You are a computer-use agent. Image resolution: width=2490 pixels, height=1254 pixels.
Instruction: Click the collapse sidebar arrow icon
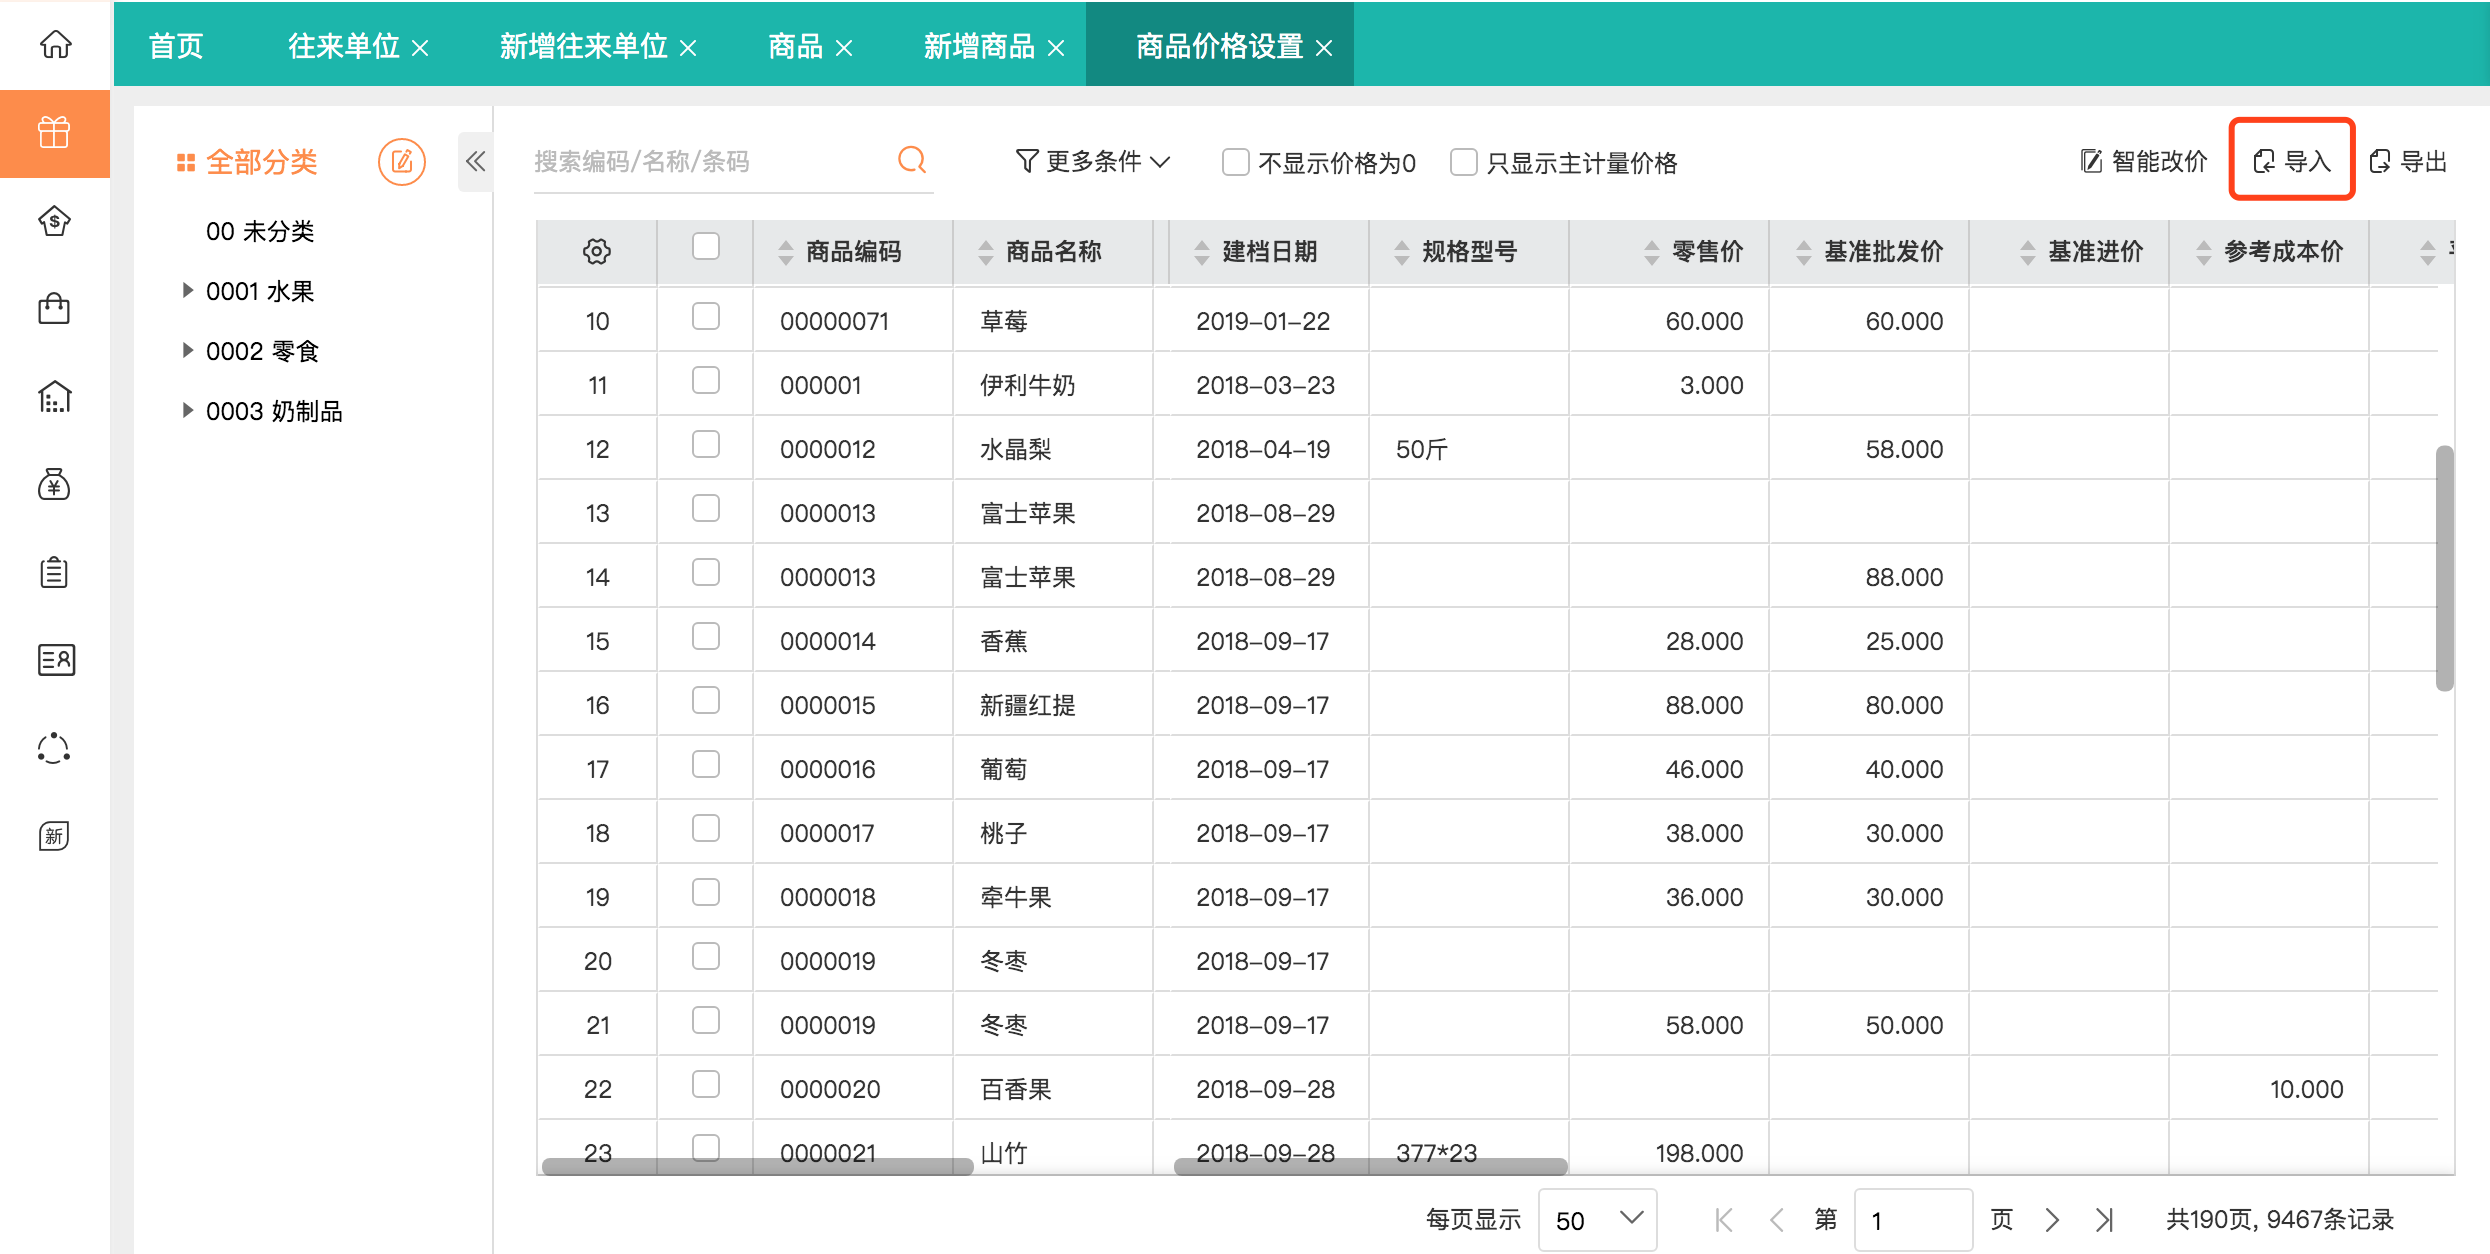coord(475,160)
